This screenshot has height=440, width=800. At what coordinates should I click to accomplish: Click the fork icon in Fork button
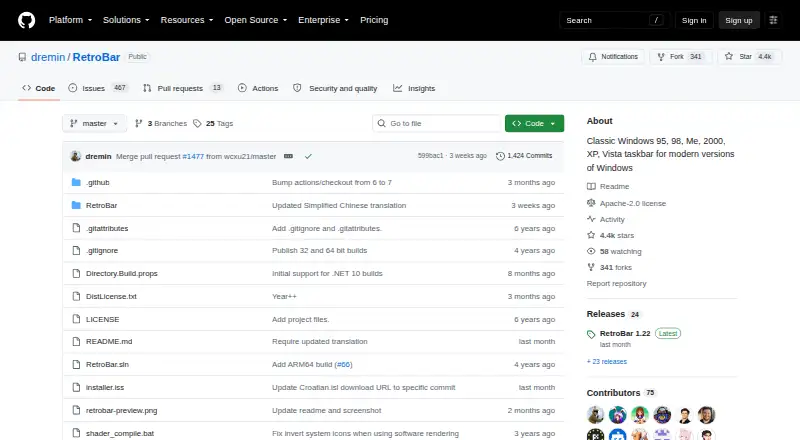(661, 57)
